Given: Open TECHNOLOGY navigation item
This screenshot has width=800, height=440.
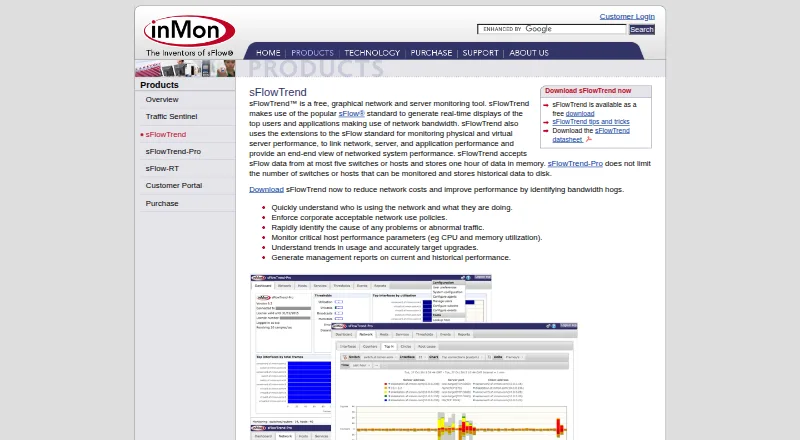Looking at the screenshot, I should pos(372,53).
